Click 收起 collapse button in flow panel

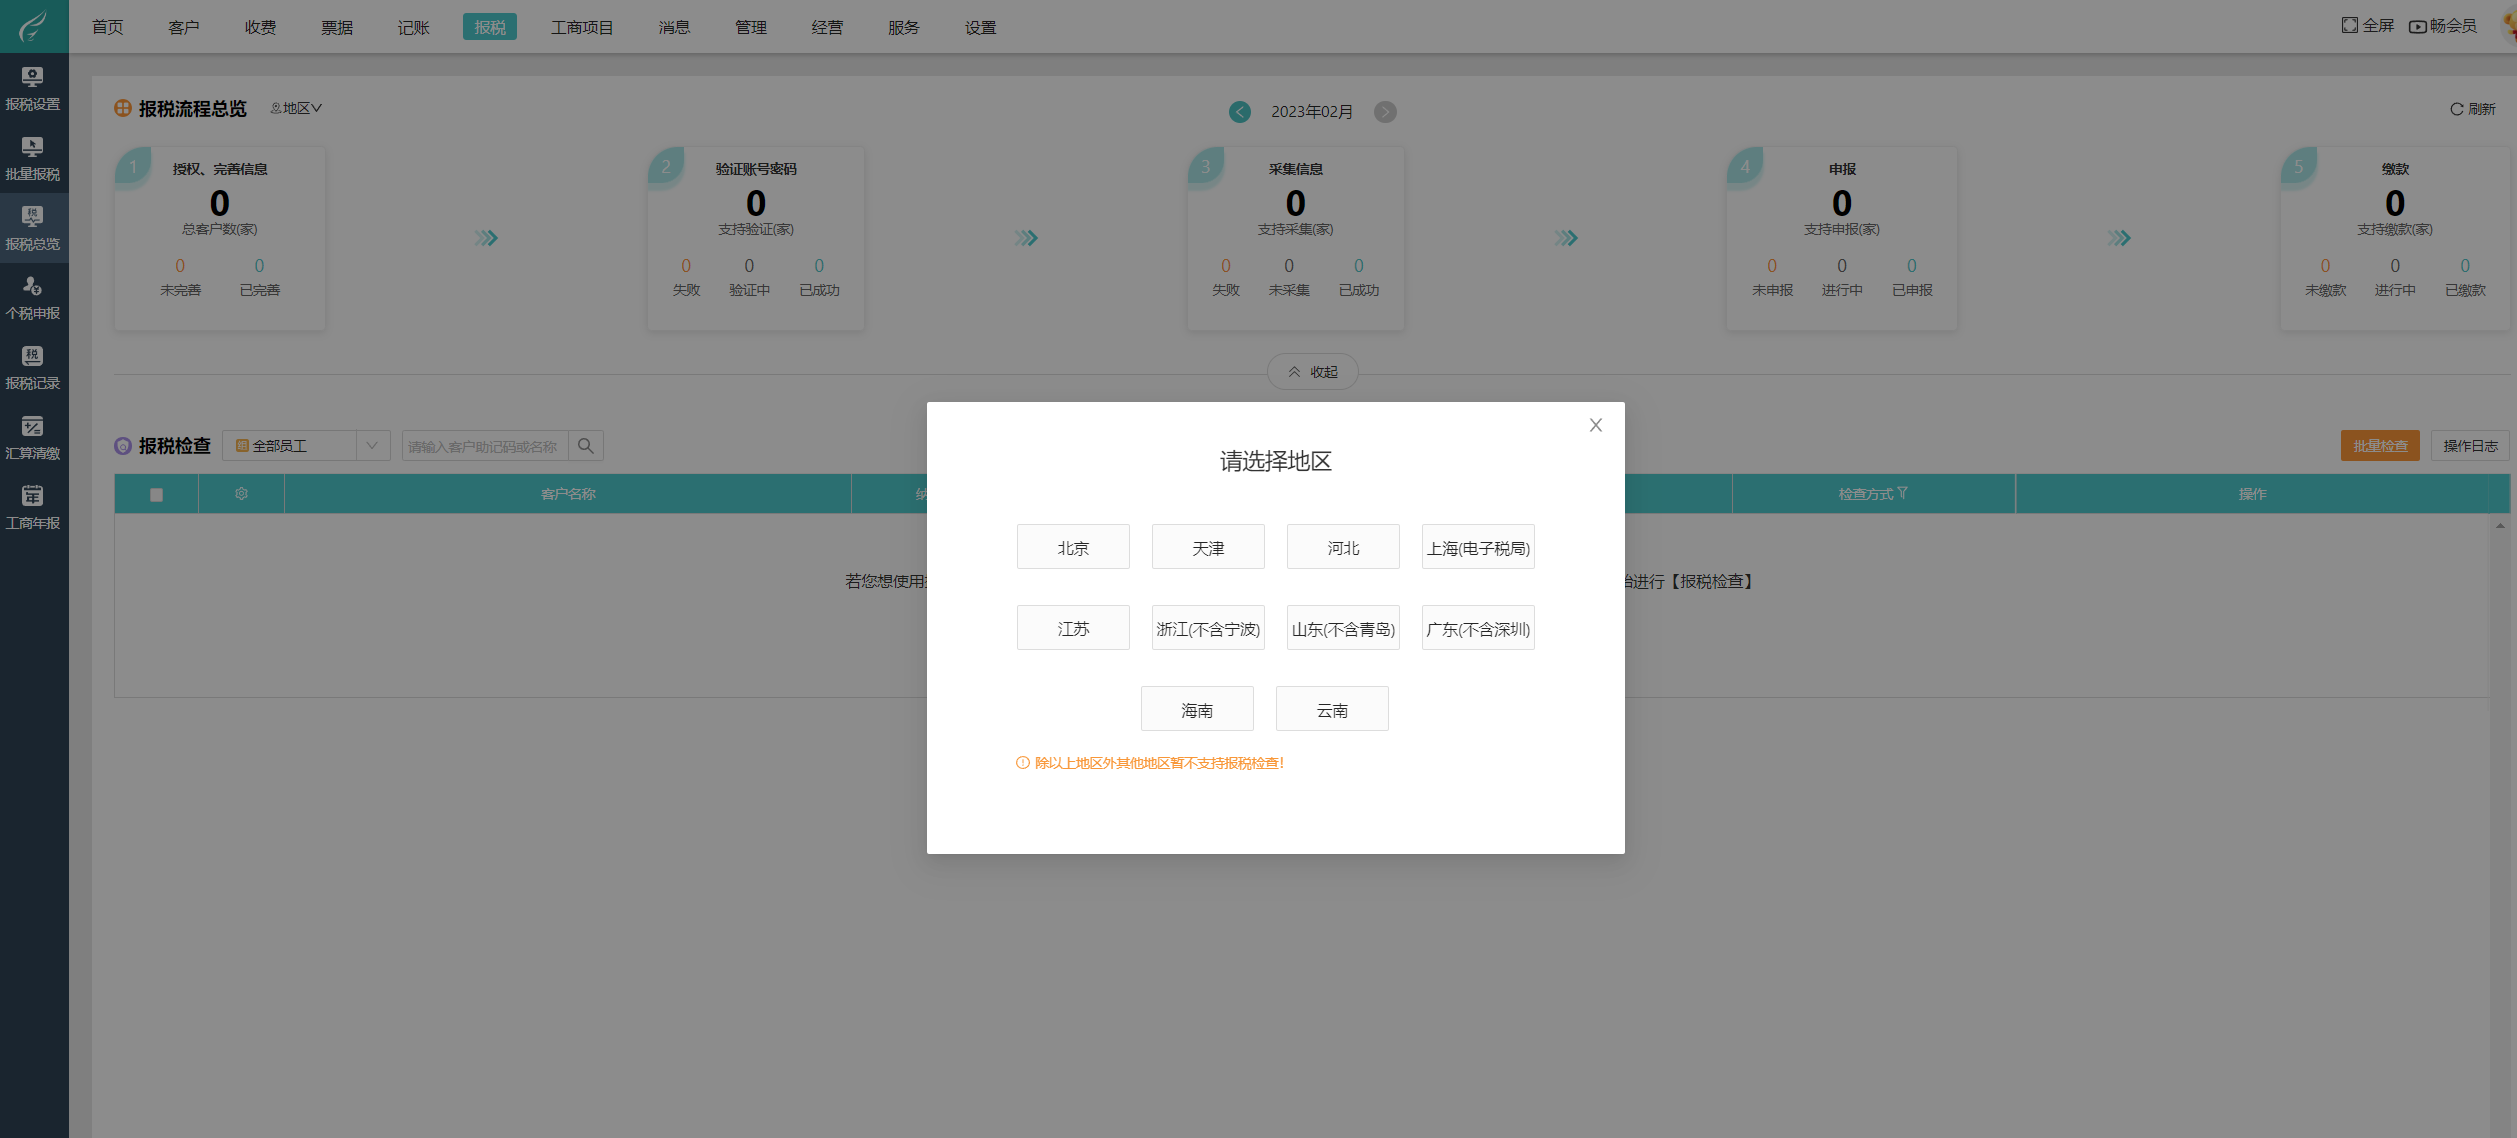click(x=1318, y=372)
